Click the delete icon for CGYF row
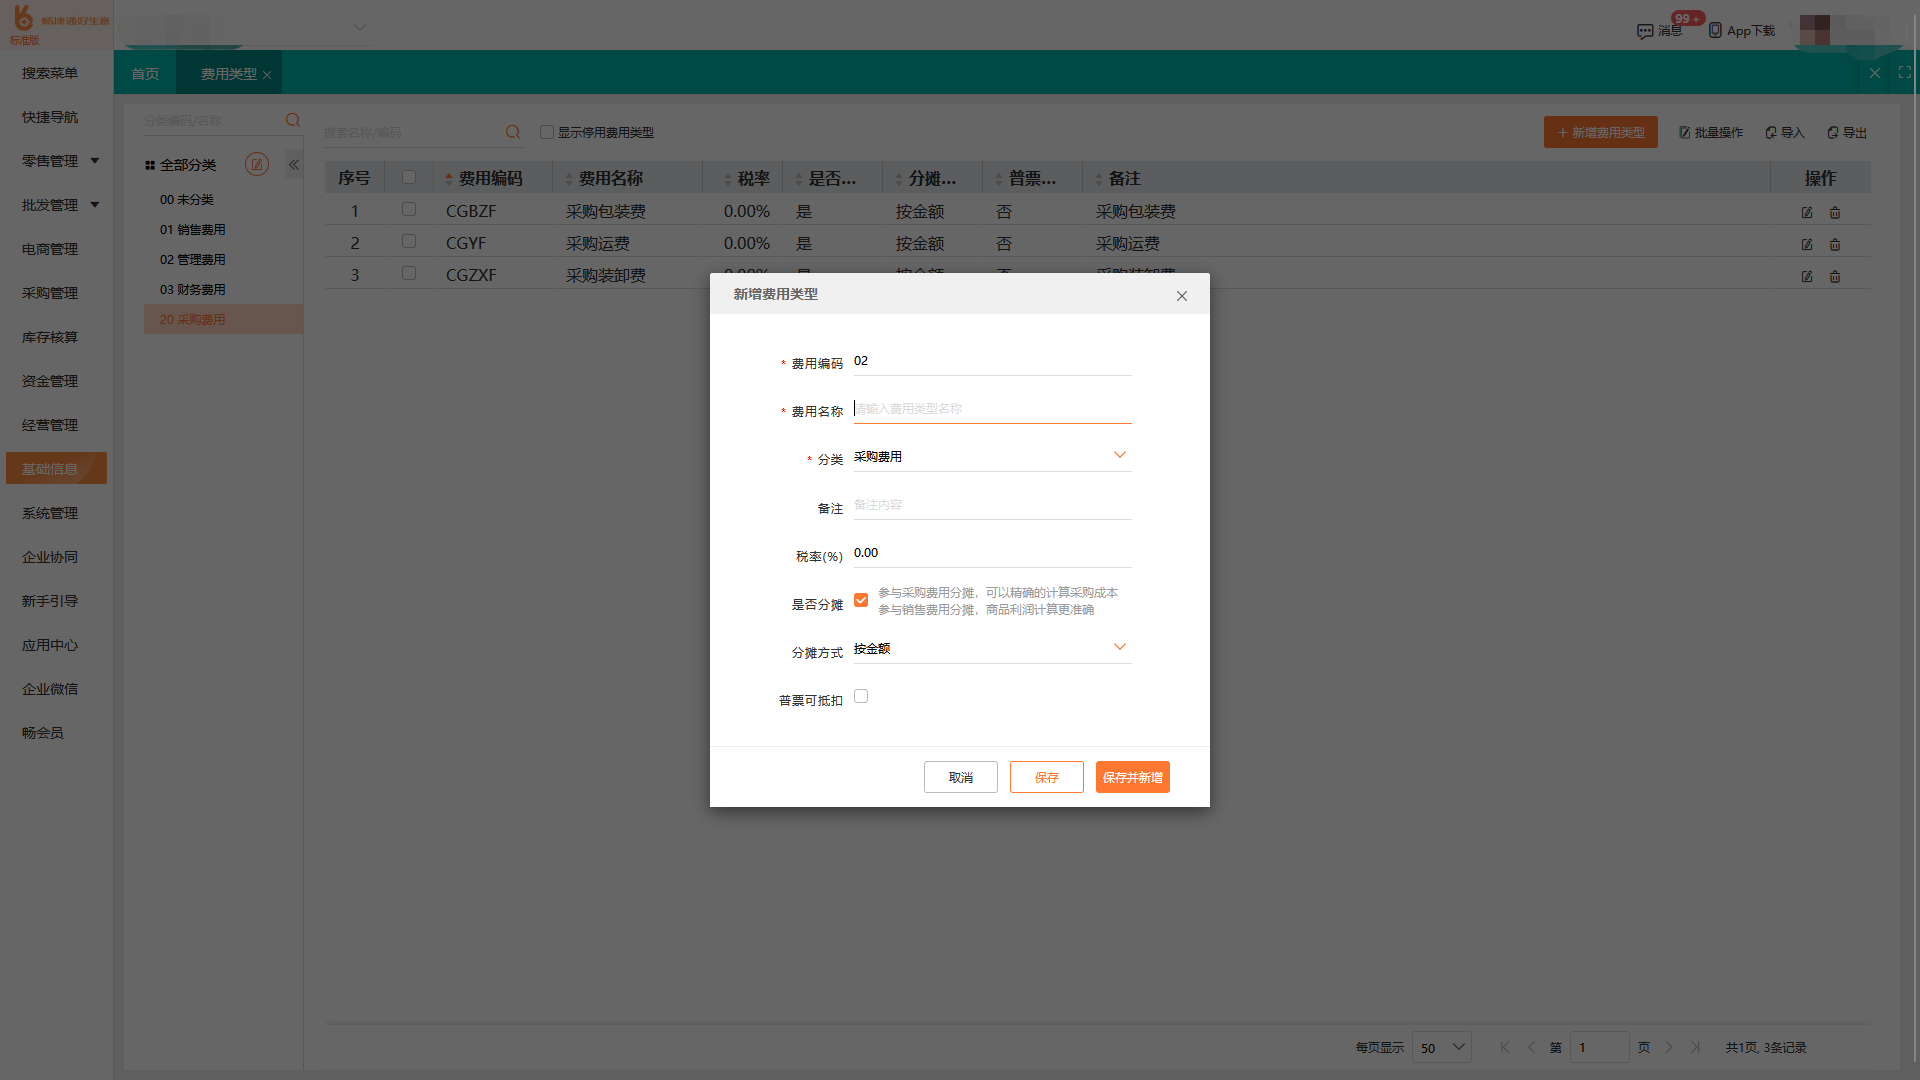This screenshot has width=1920, height=1080. pos(1834,243)
